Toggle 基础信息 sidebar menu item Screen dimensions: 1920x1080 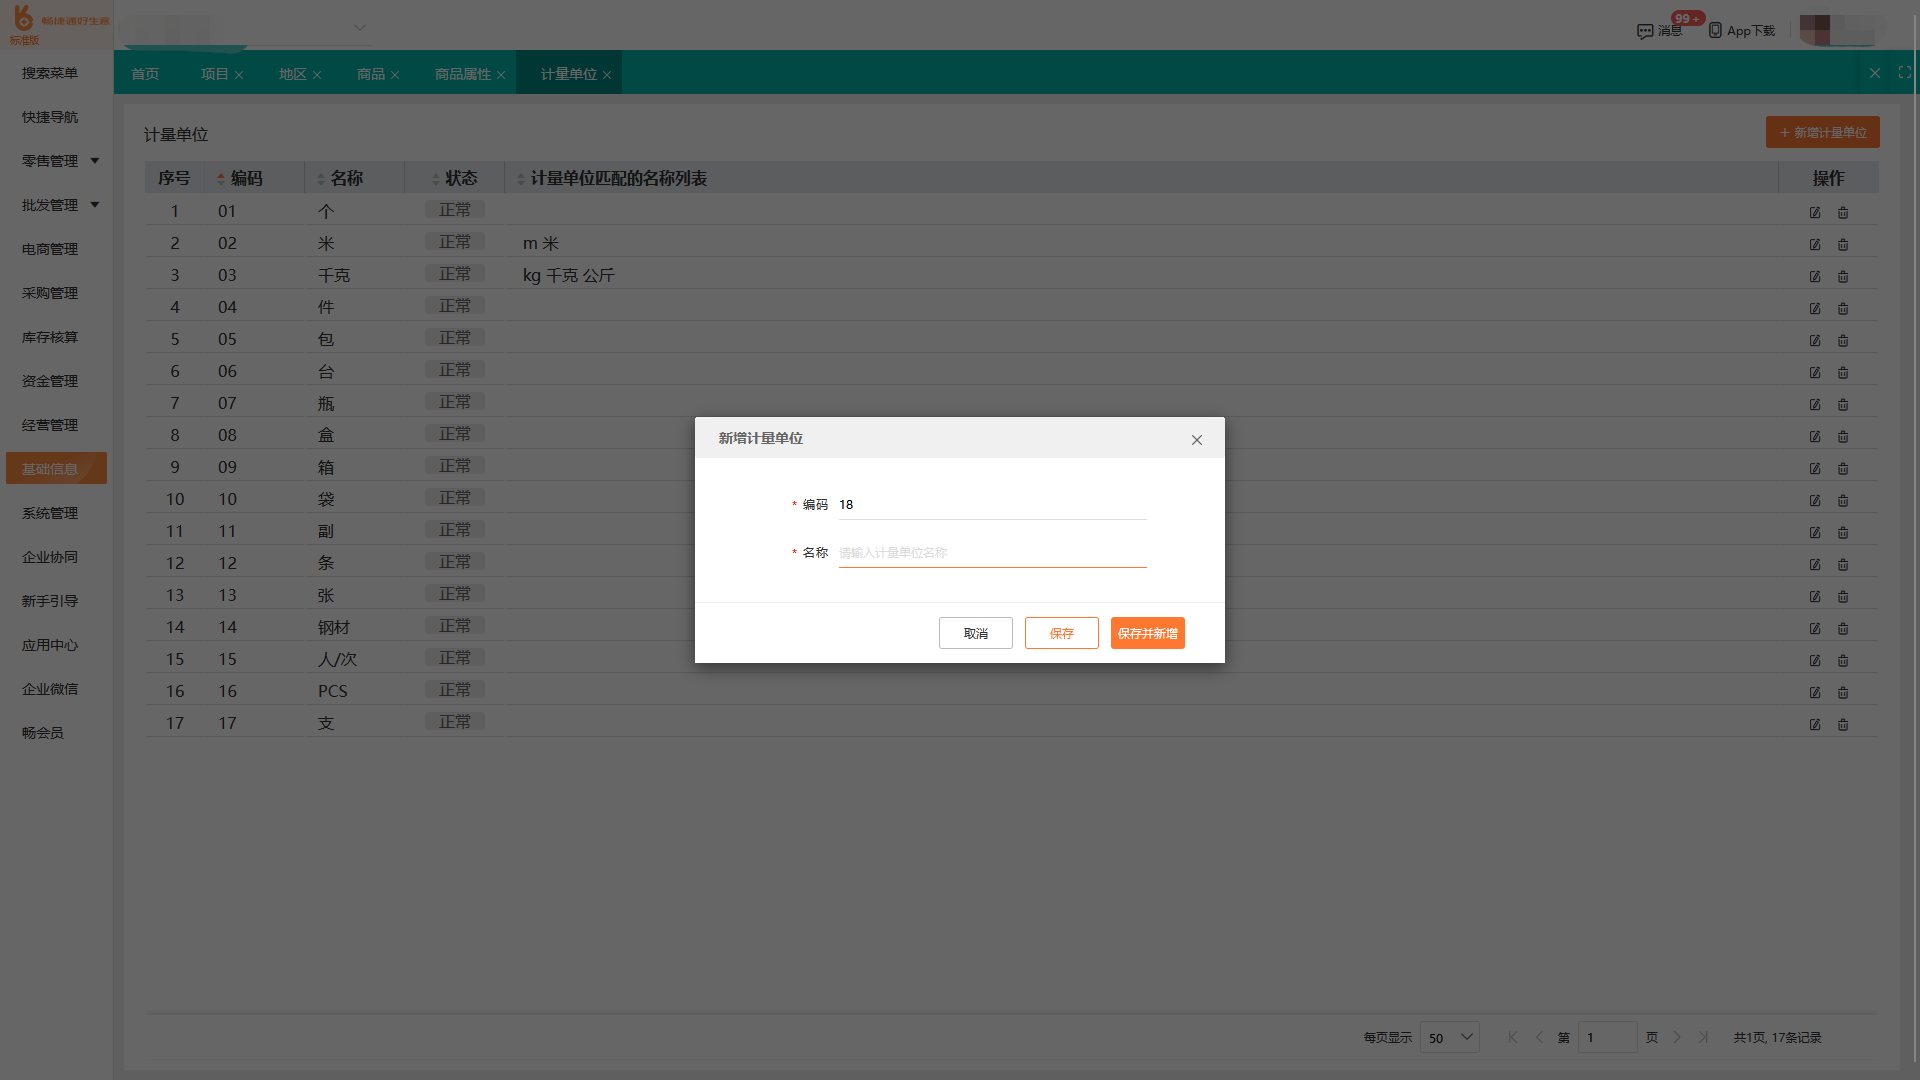[55, 468]
